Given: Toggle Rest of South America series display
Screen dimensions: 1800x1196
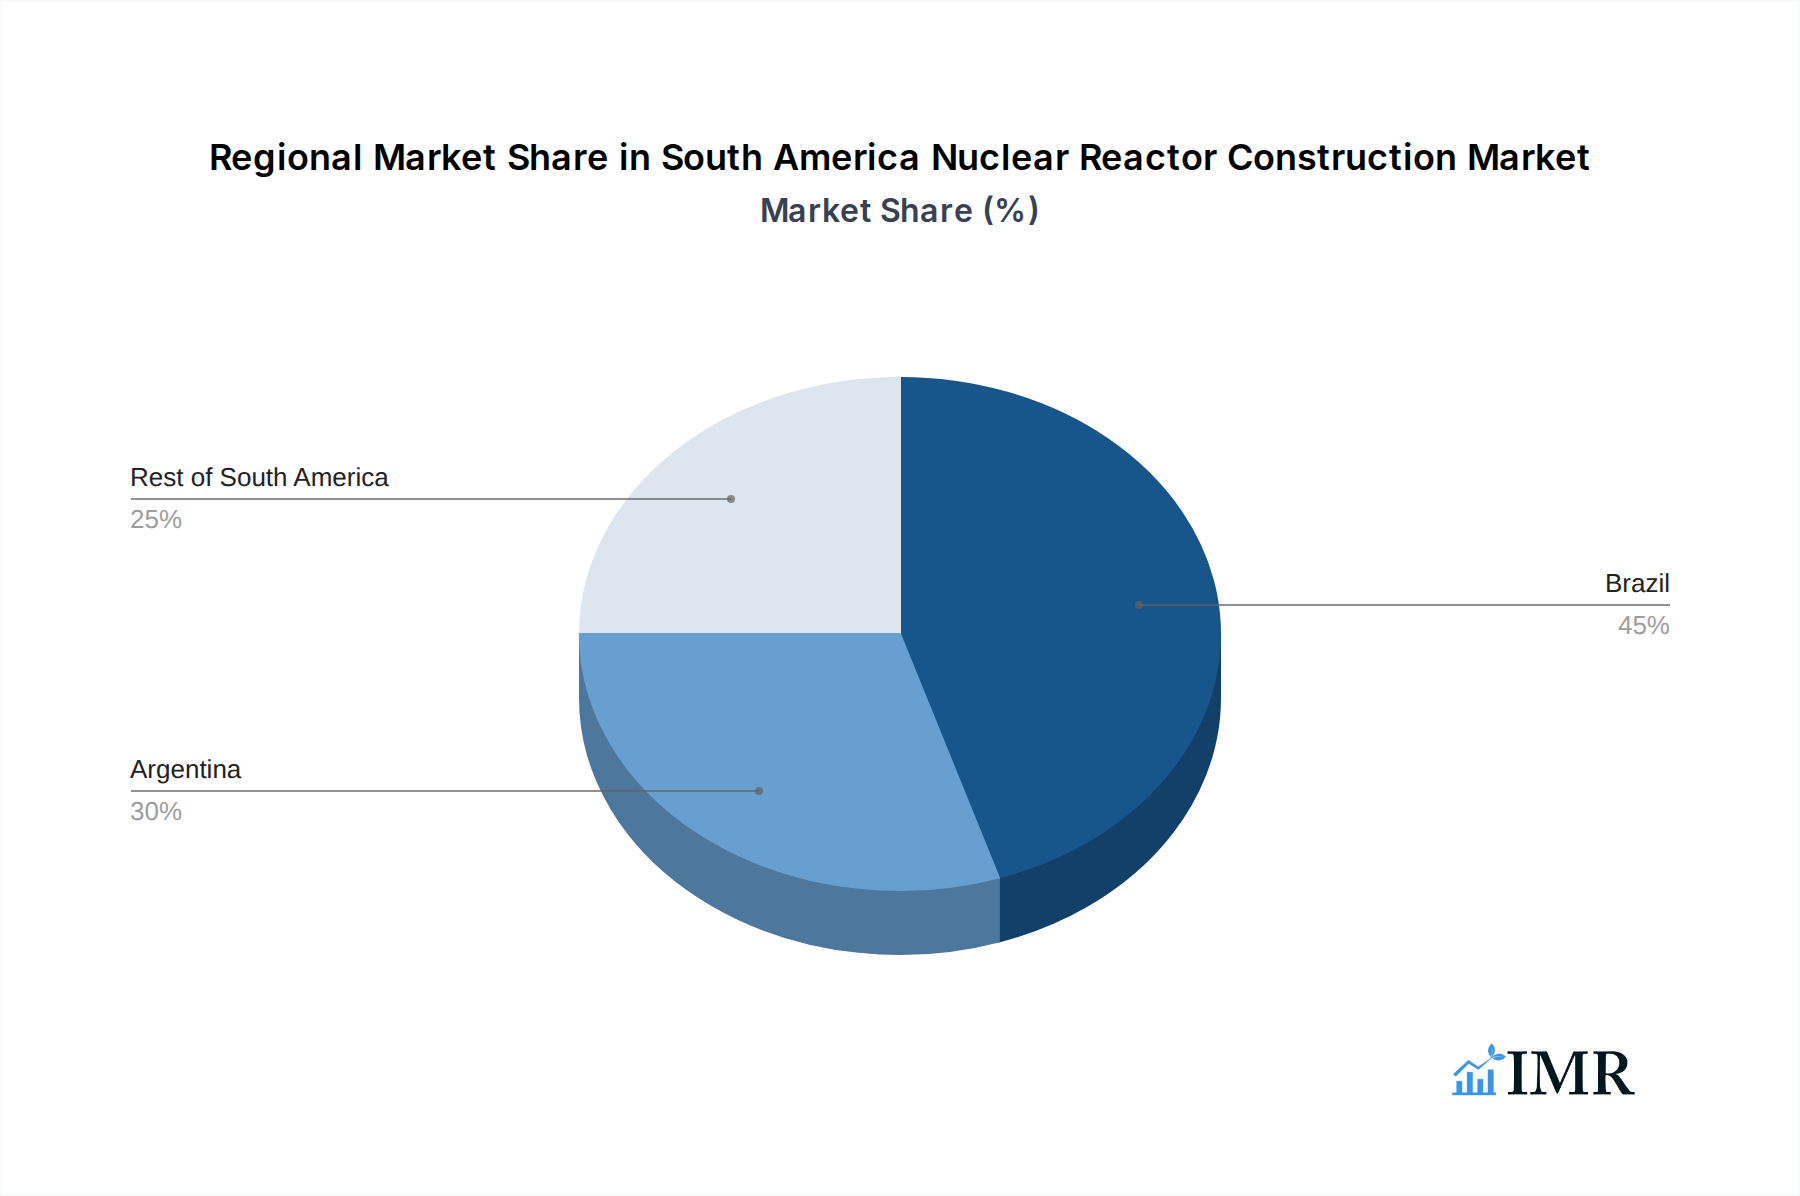Looking at the screenshot, I should pos(260,478).
